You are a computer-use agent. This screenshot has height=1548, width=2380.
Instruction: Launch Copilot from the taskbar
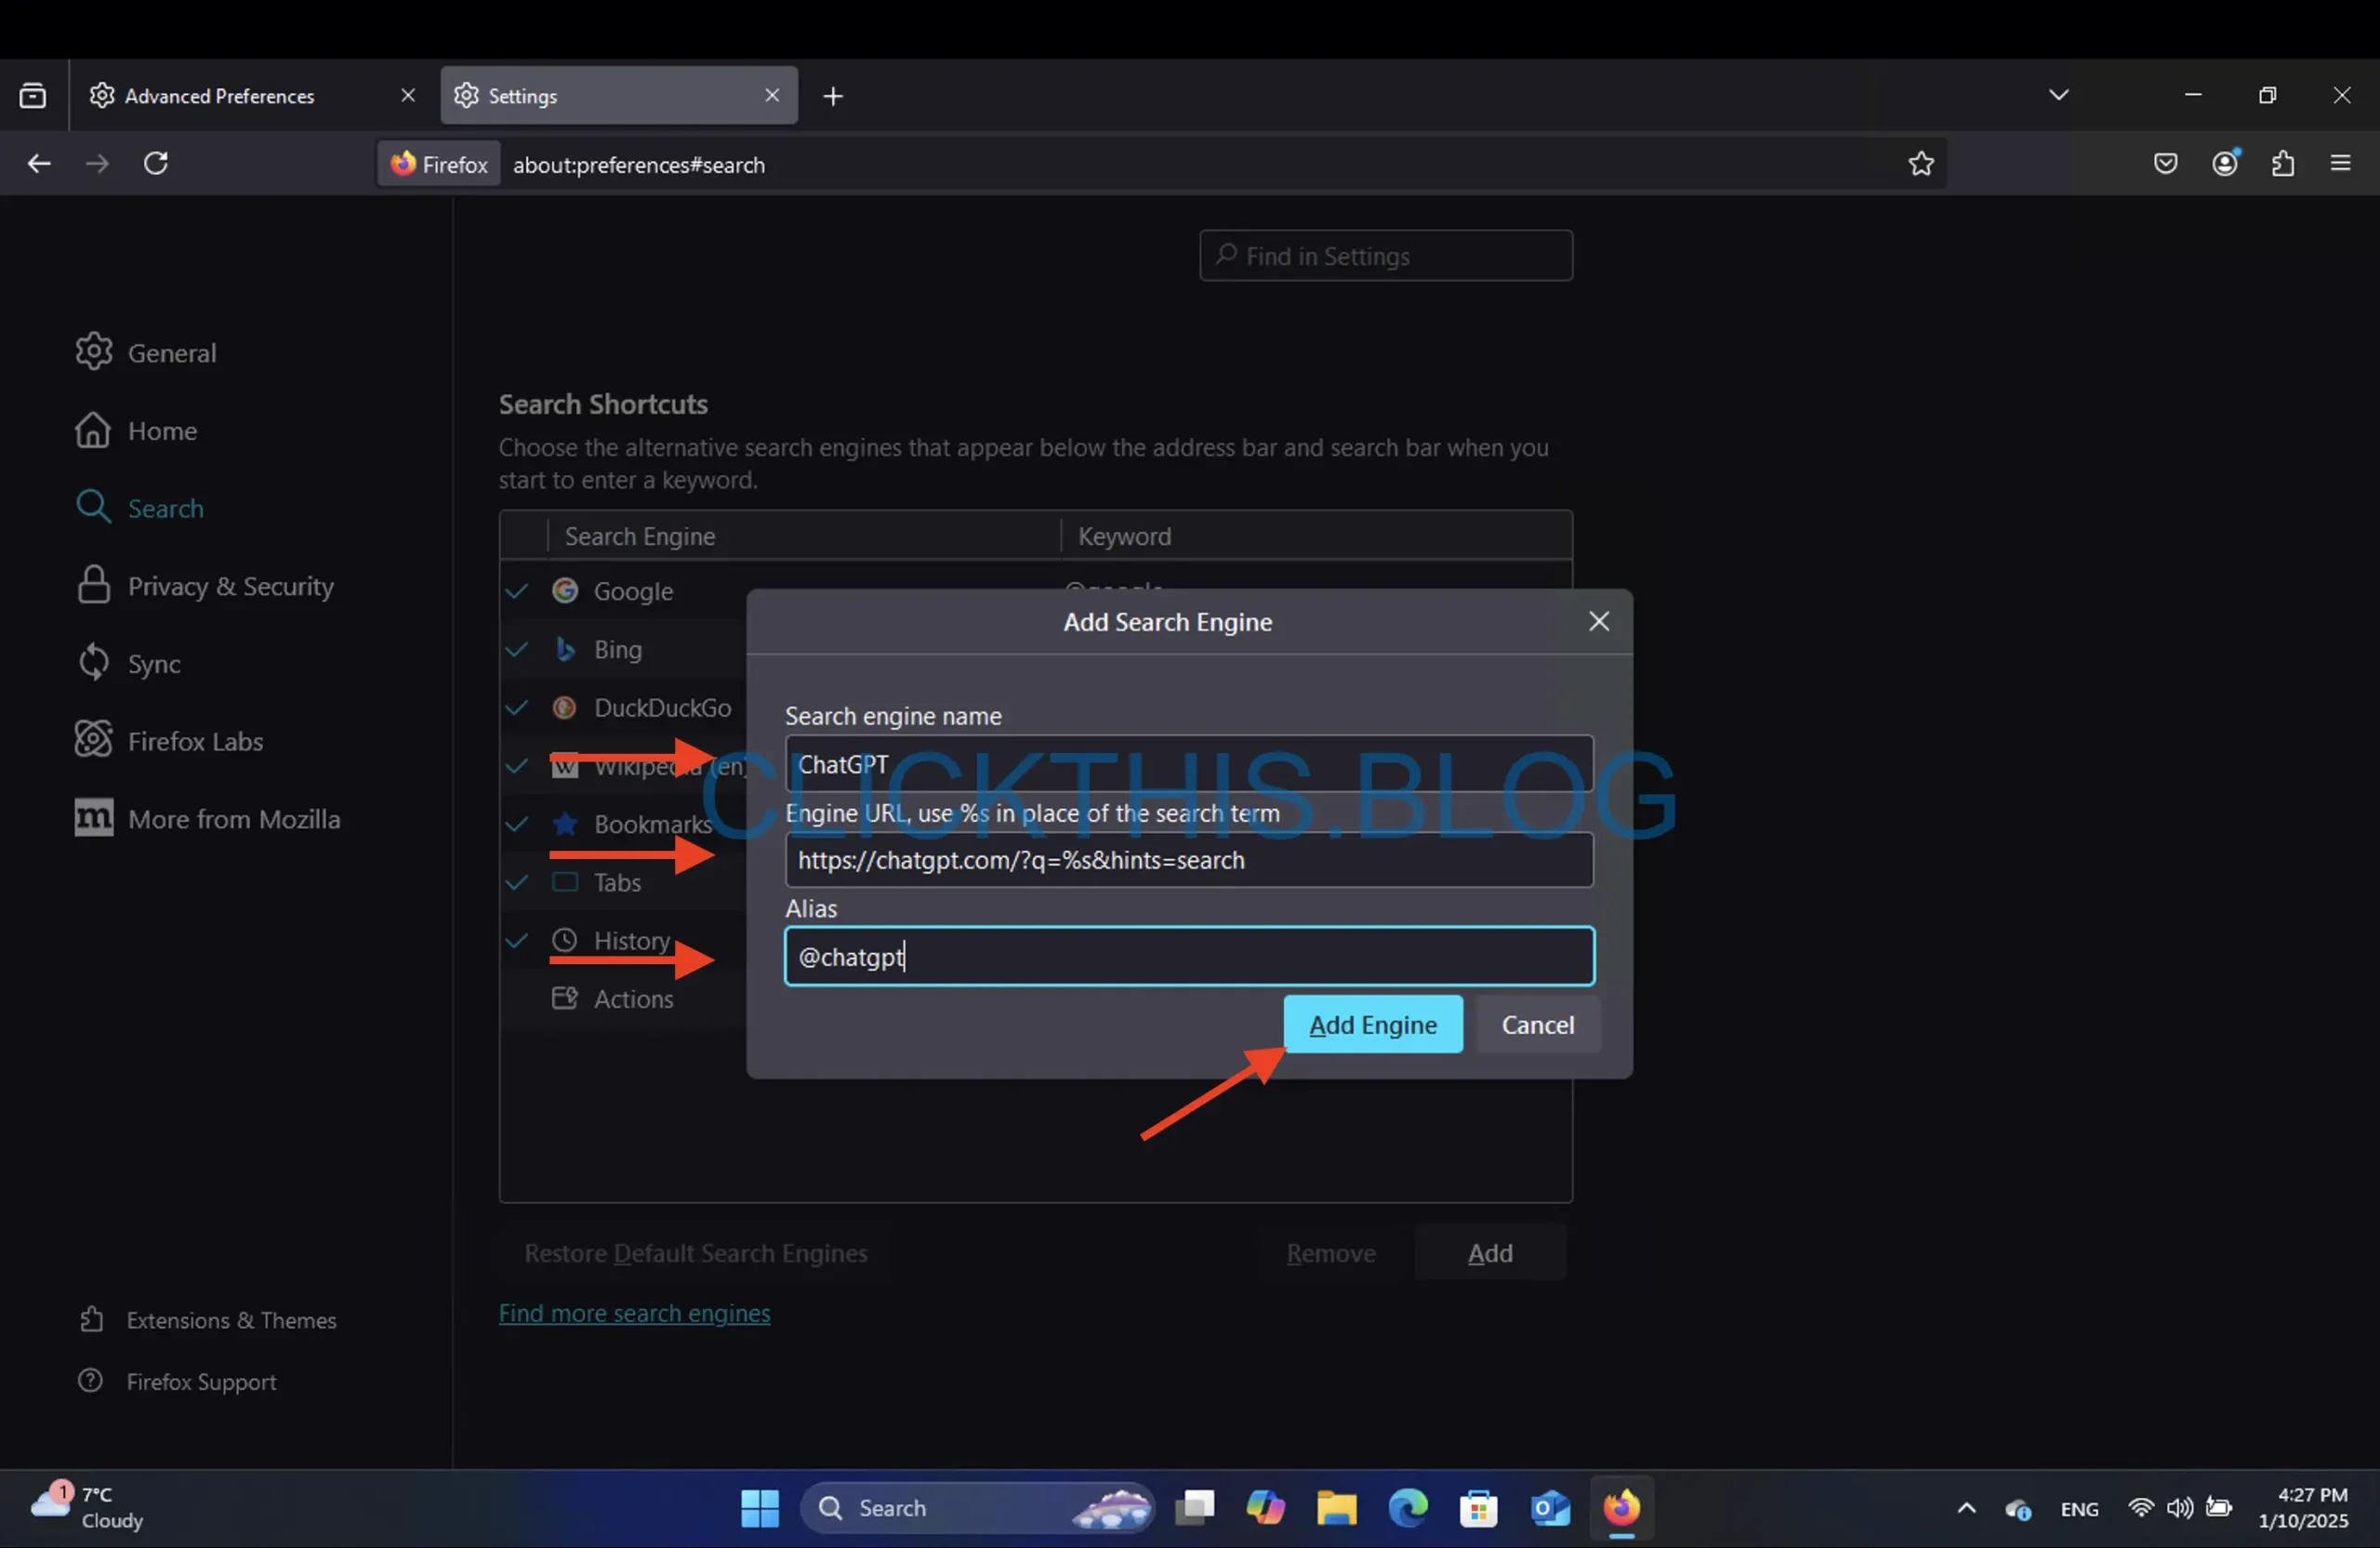1266,1508
